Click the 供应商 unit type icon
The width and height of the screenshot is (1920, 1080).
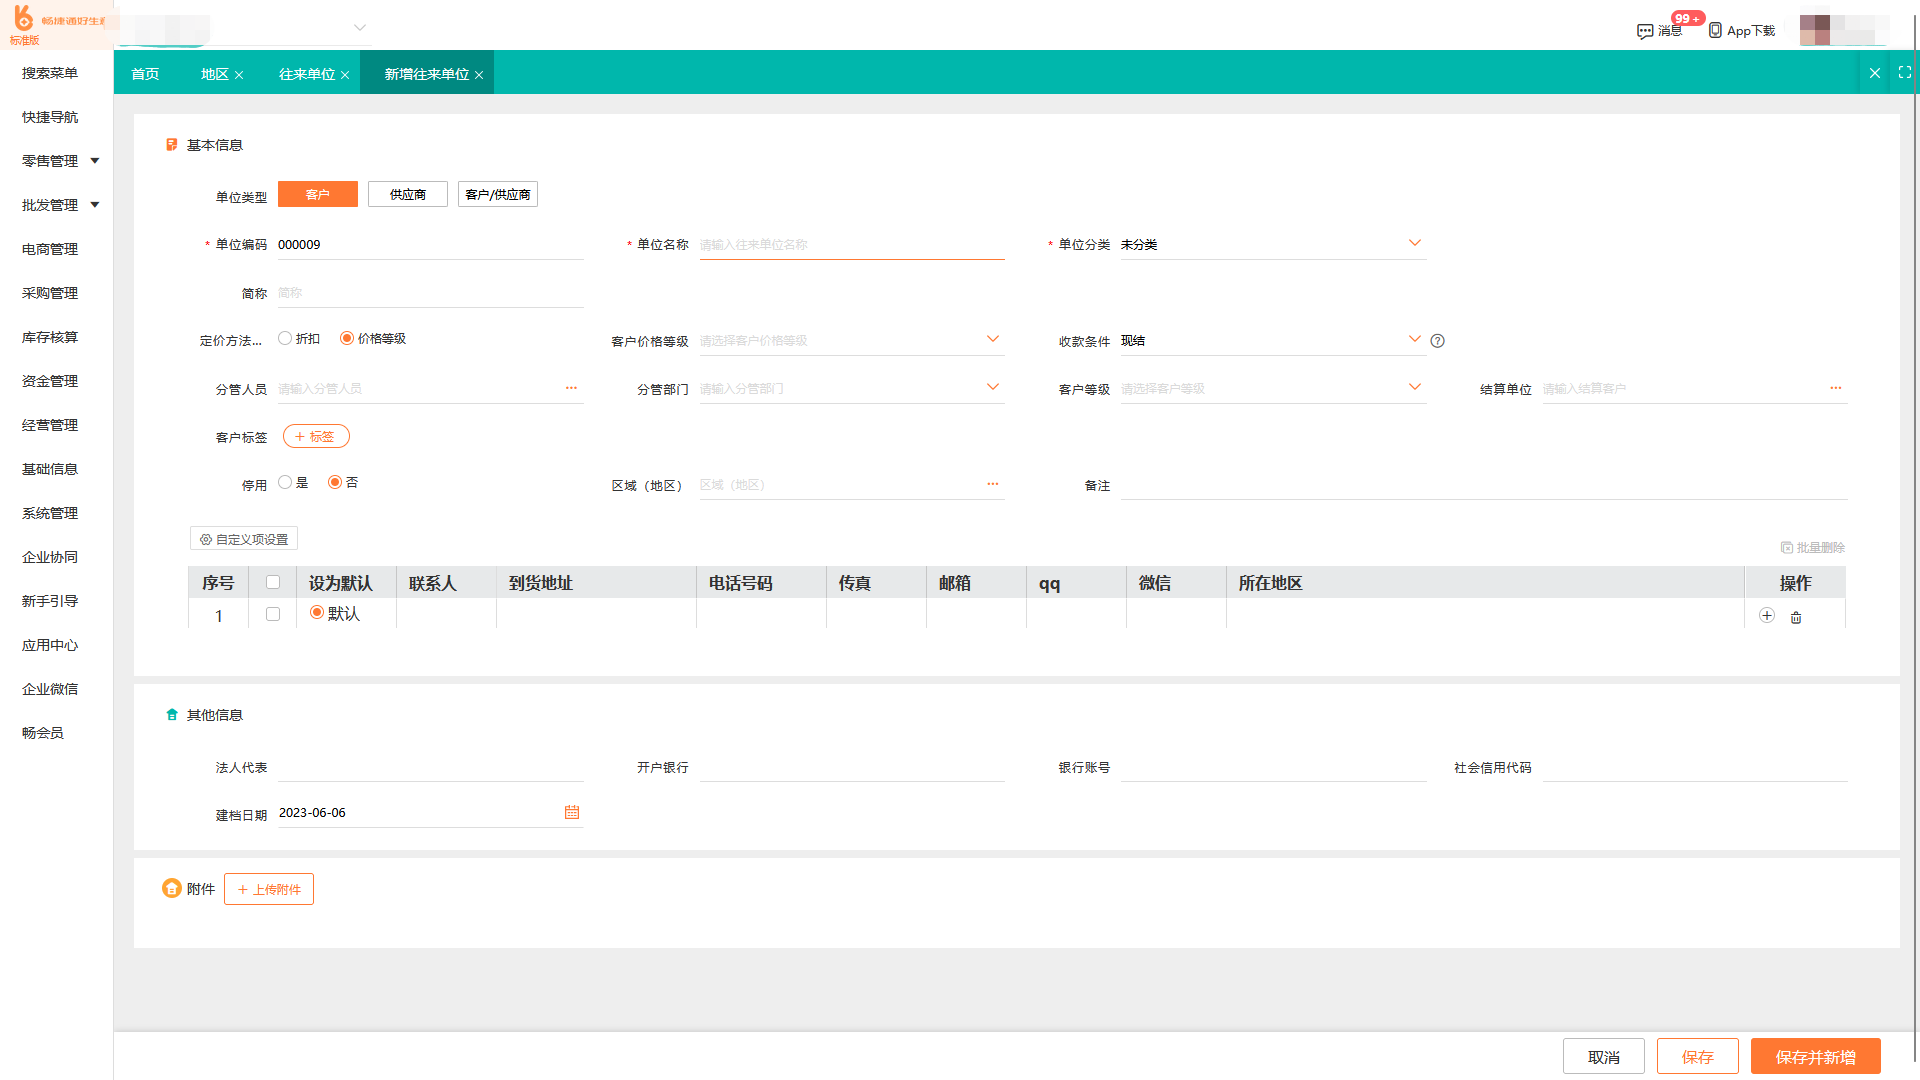(405, 194)
